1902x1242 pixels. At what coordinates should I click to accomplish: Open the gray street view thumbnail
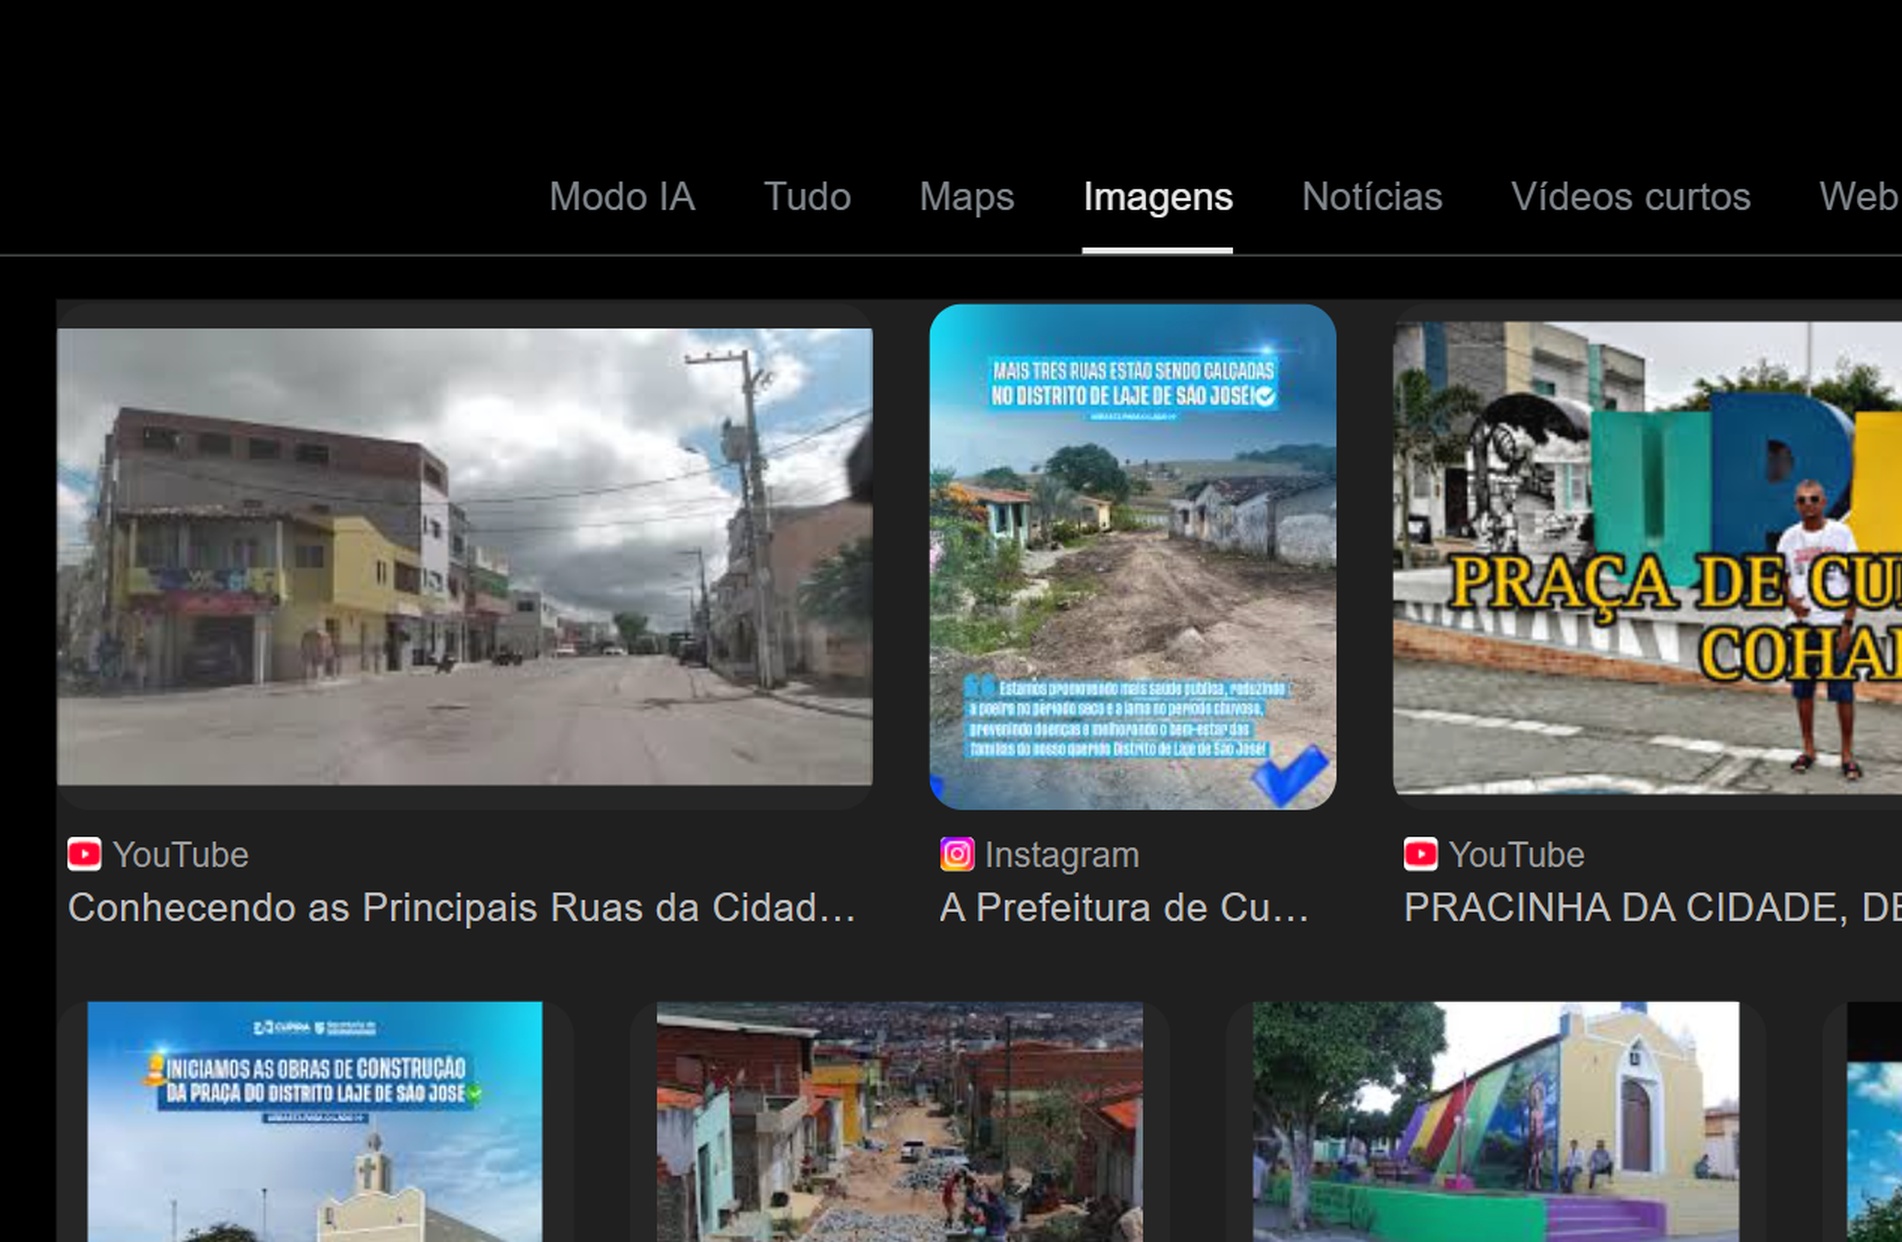pos(465,556)
